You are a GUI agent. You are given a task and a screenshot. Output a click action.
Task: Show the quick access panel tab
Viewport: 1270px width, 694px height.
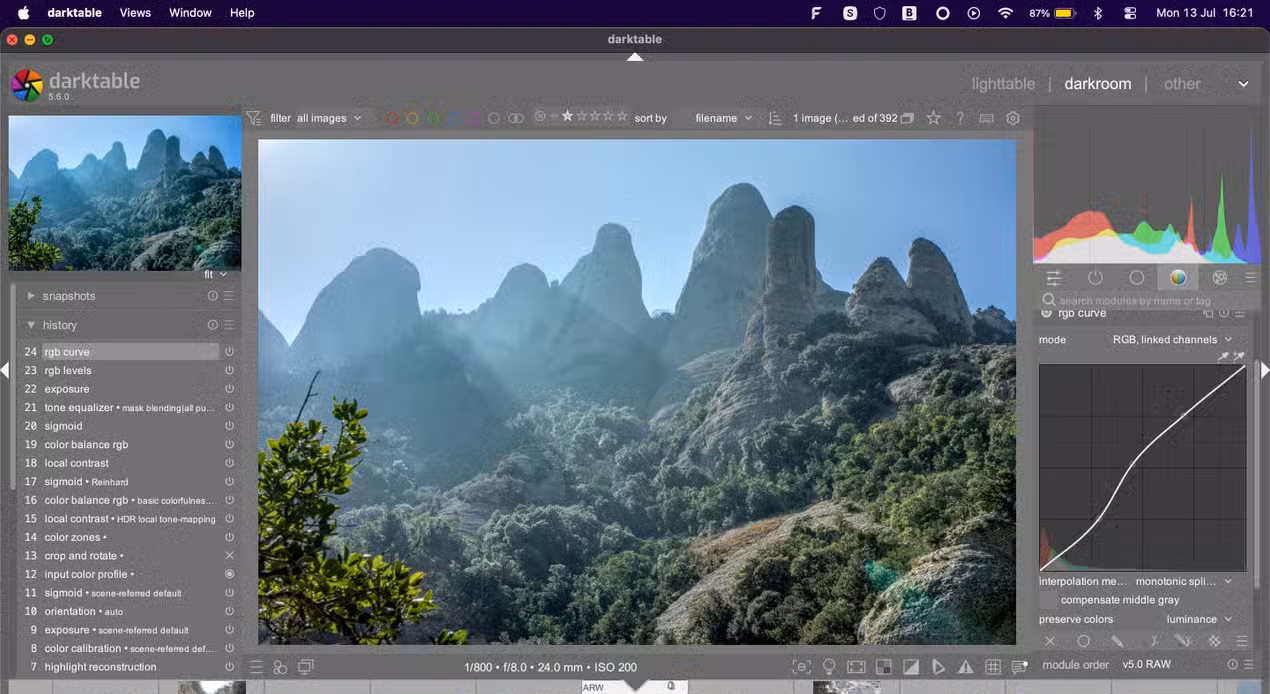(x=1053, y=278)
